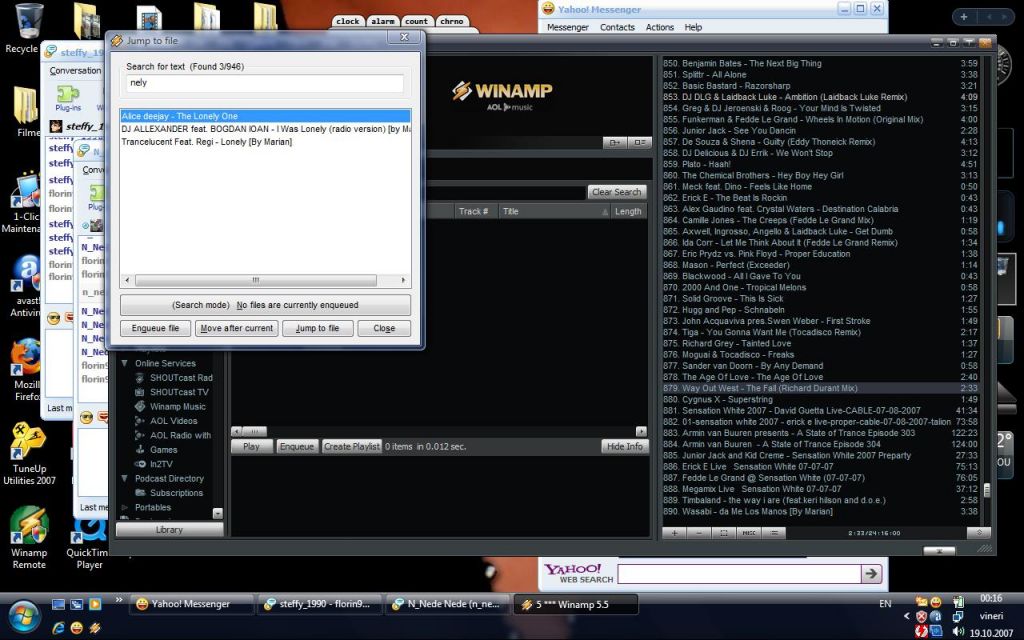The width and height of the screenshot is (1024, 640).
Task: Open the playlist MISC options button
Action: [749, 533]
